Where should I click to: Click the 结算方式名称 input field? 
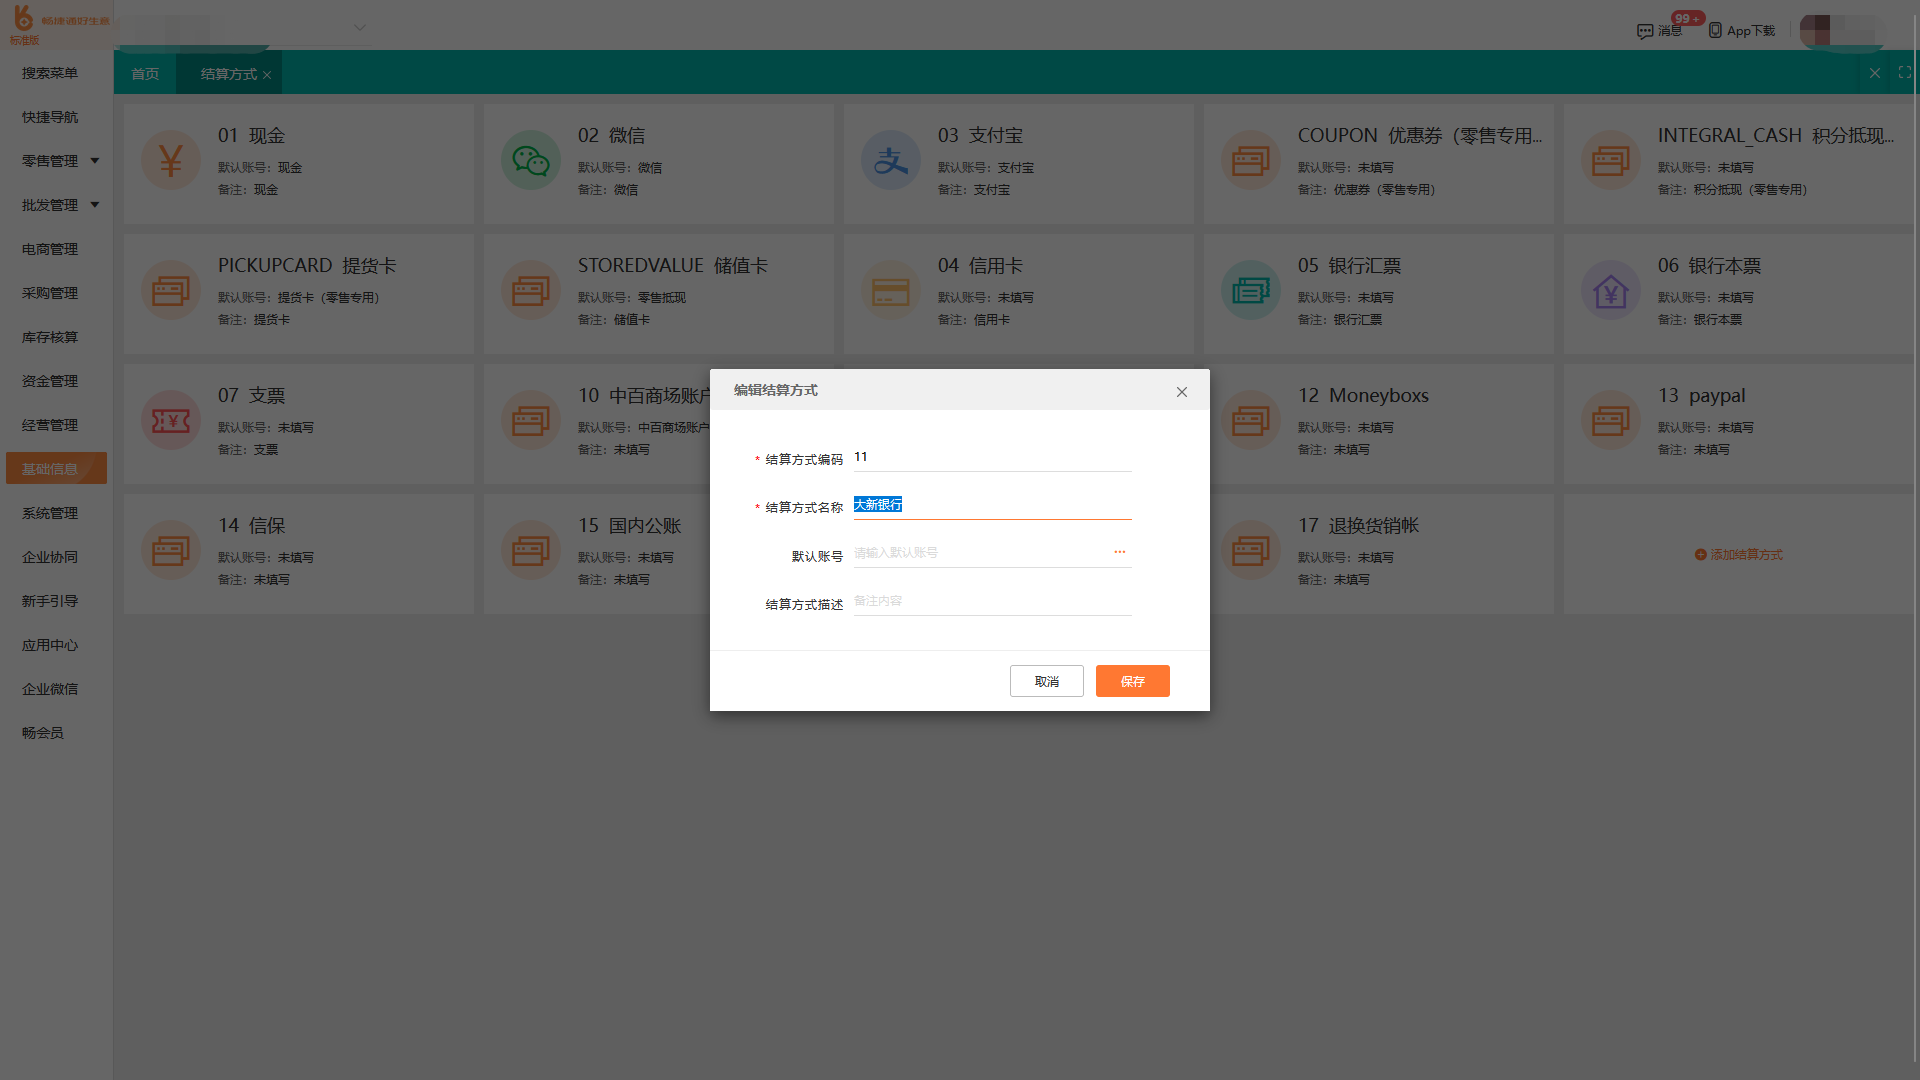pyautogui.click(x=989, y=505)
